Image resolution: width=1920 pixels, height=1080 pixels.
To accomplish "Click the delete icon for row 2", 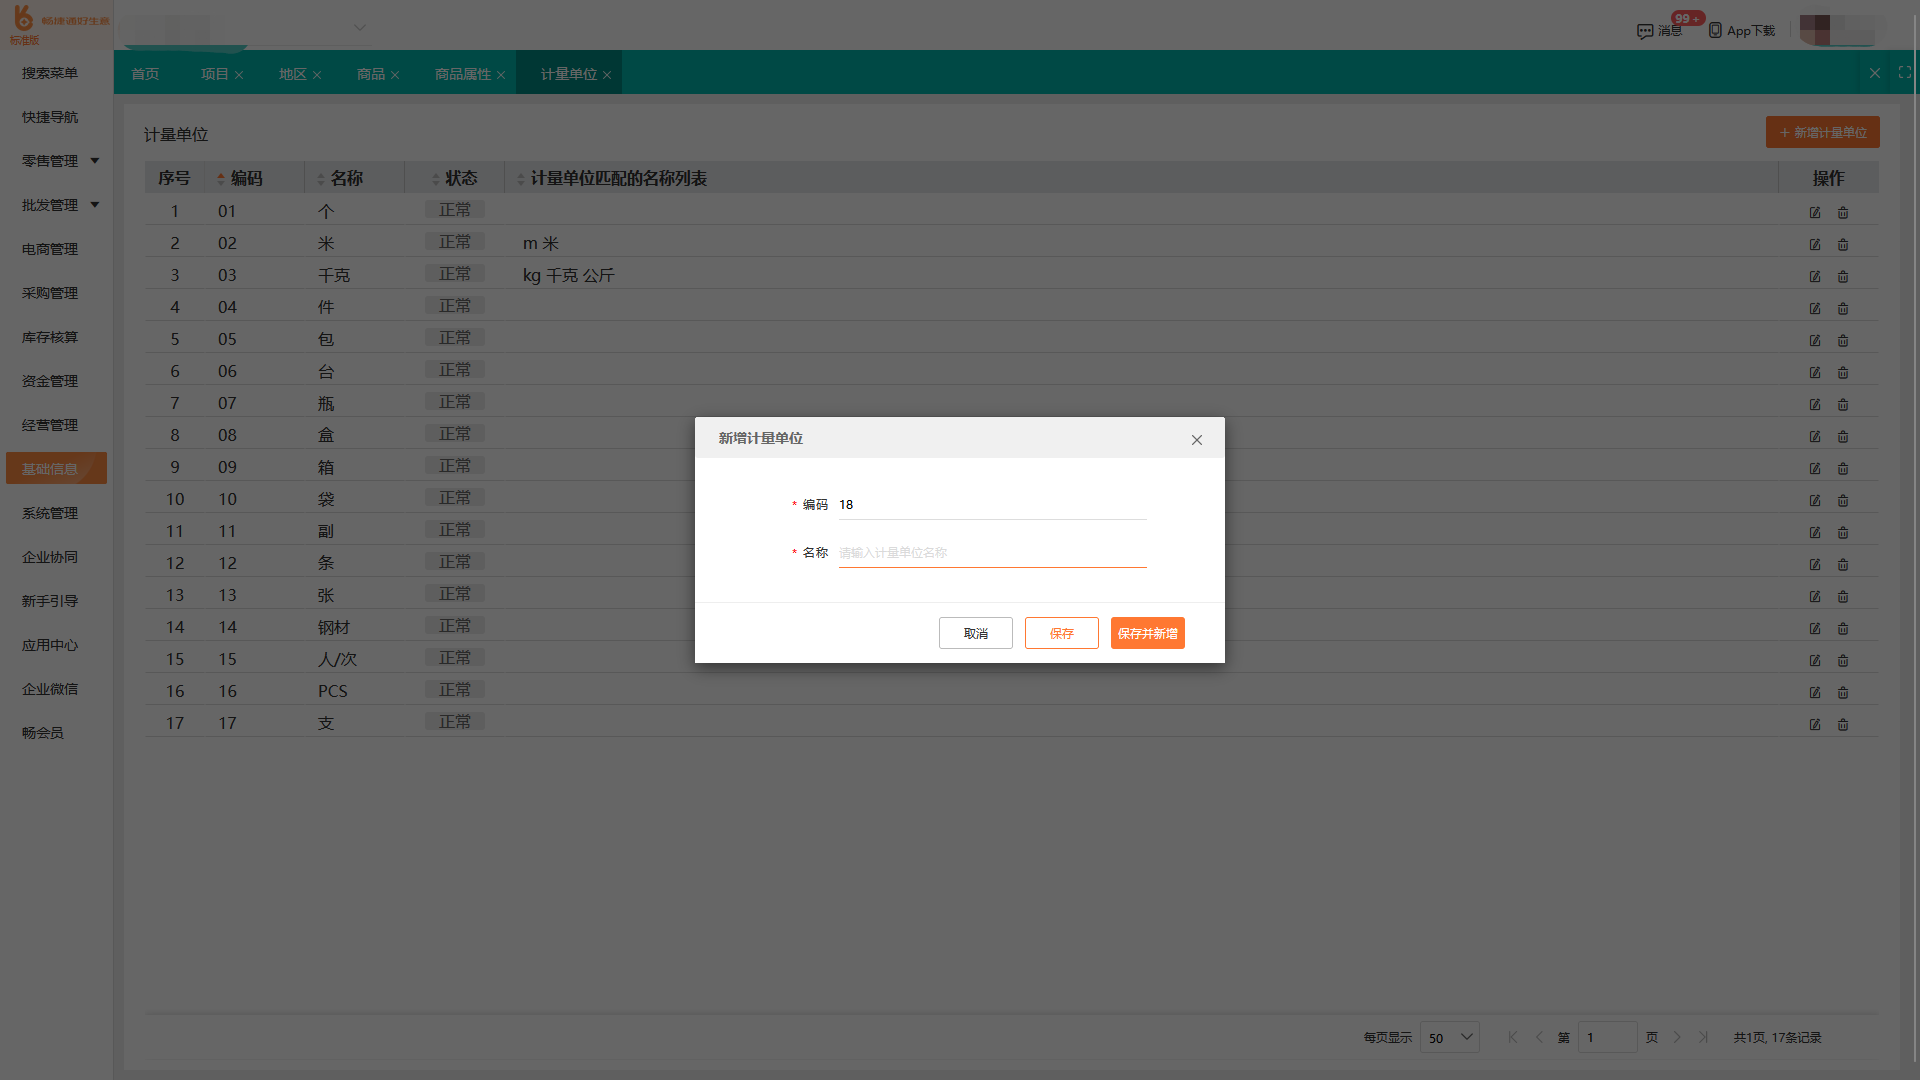I will 1844,244.
